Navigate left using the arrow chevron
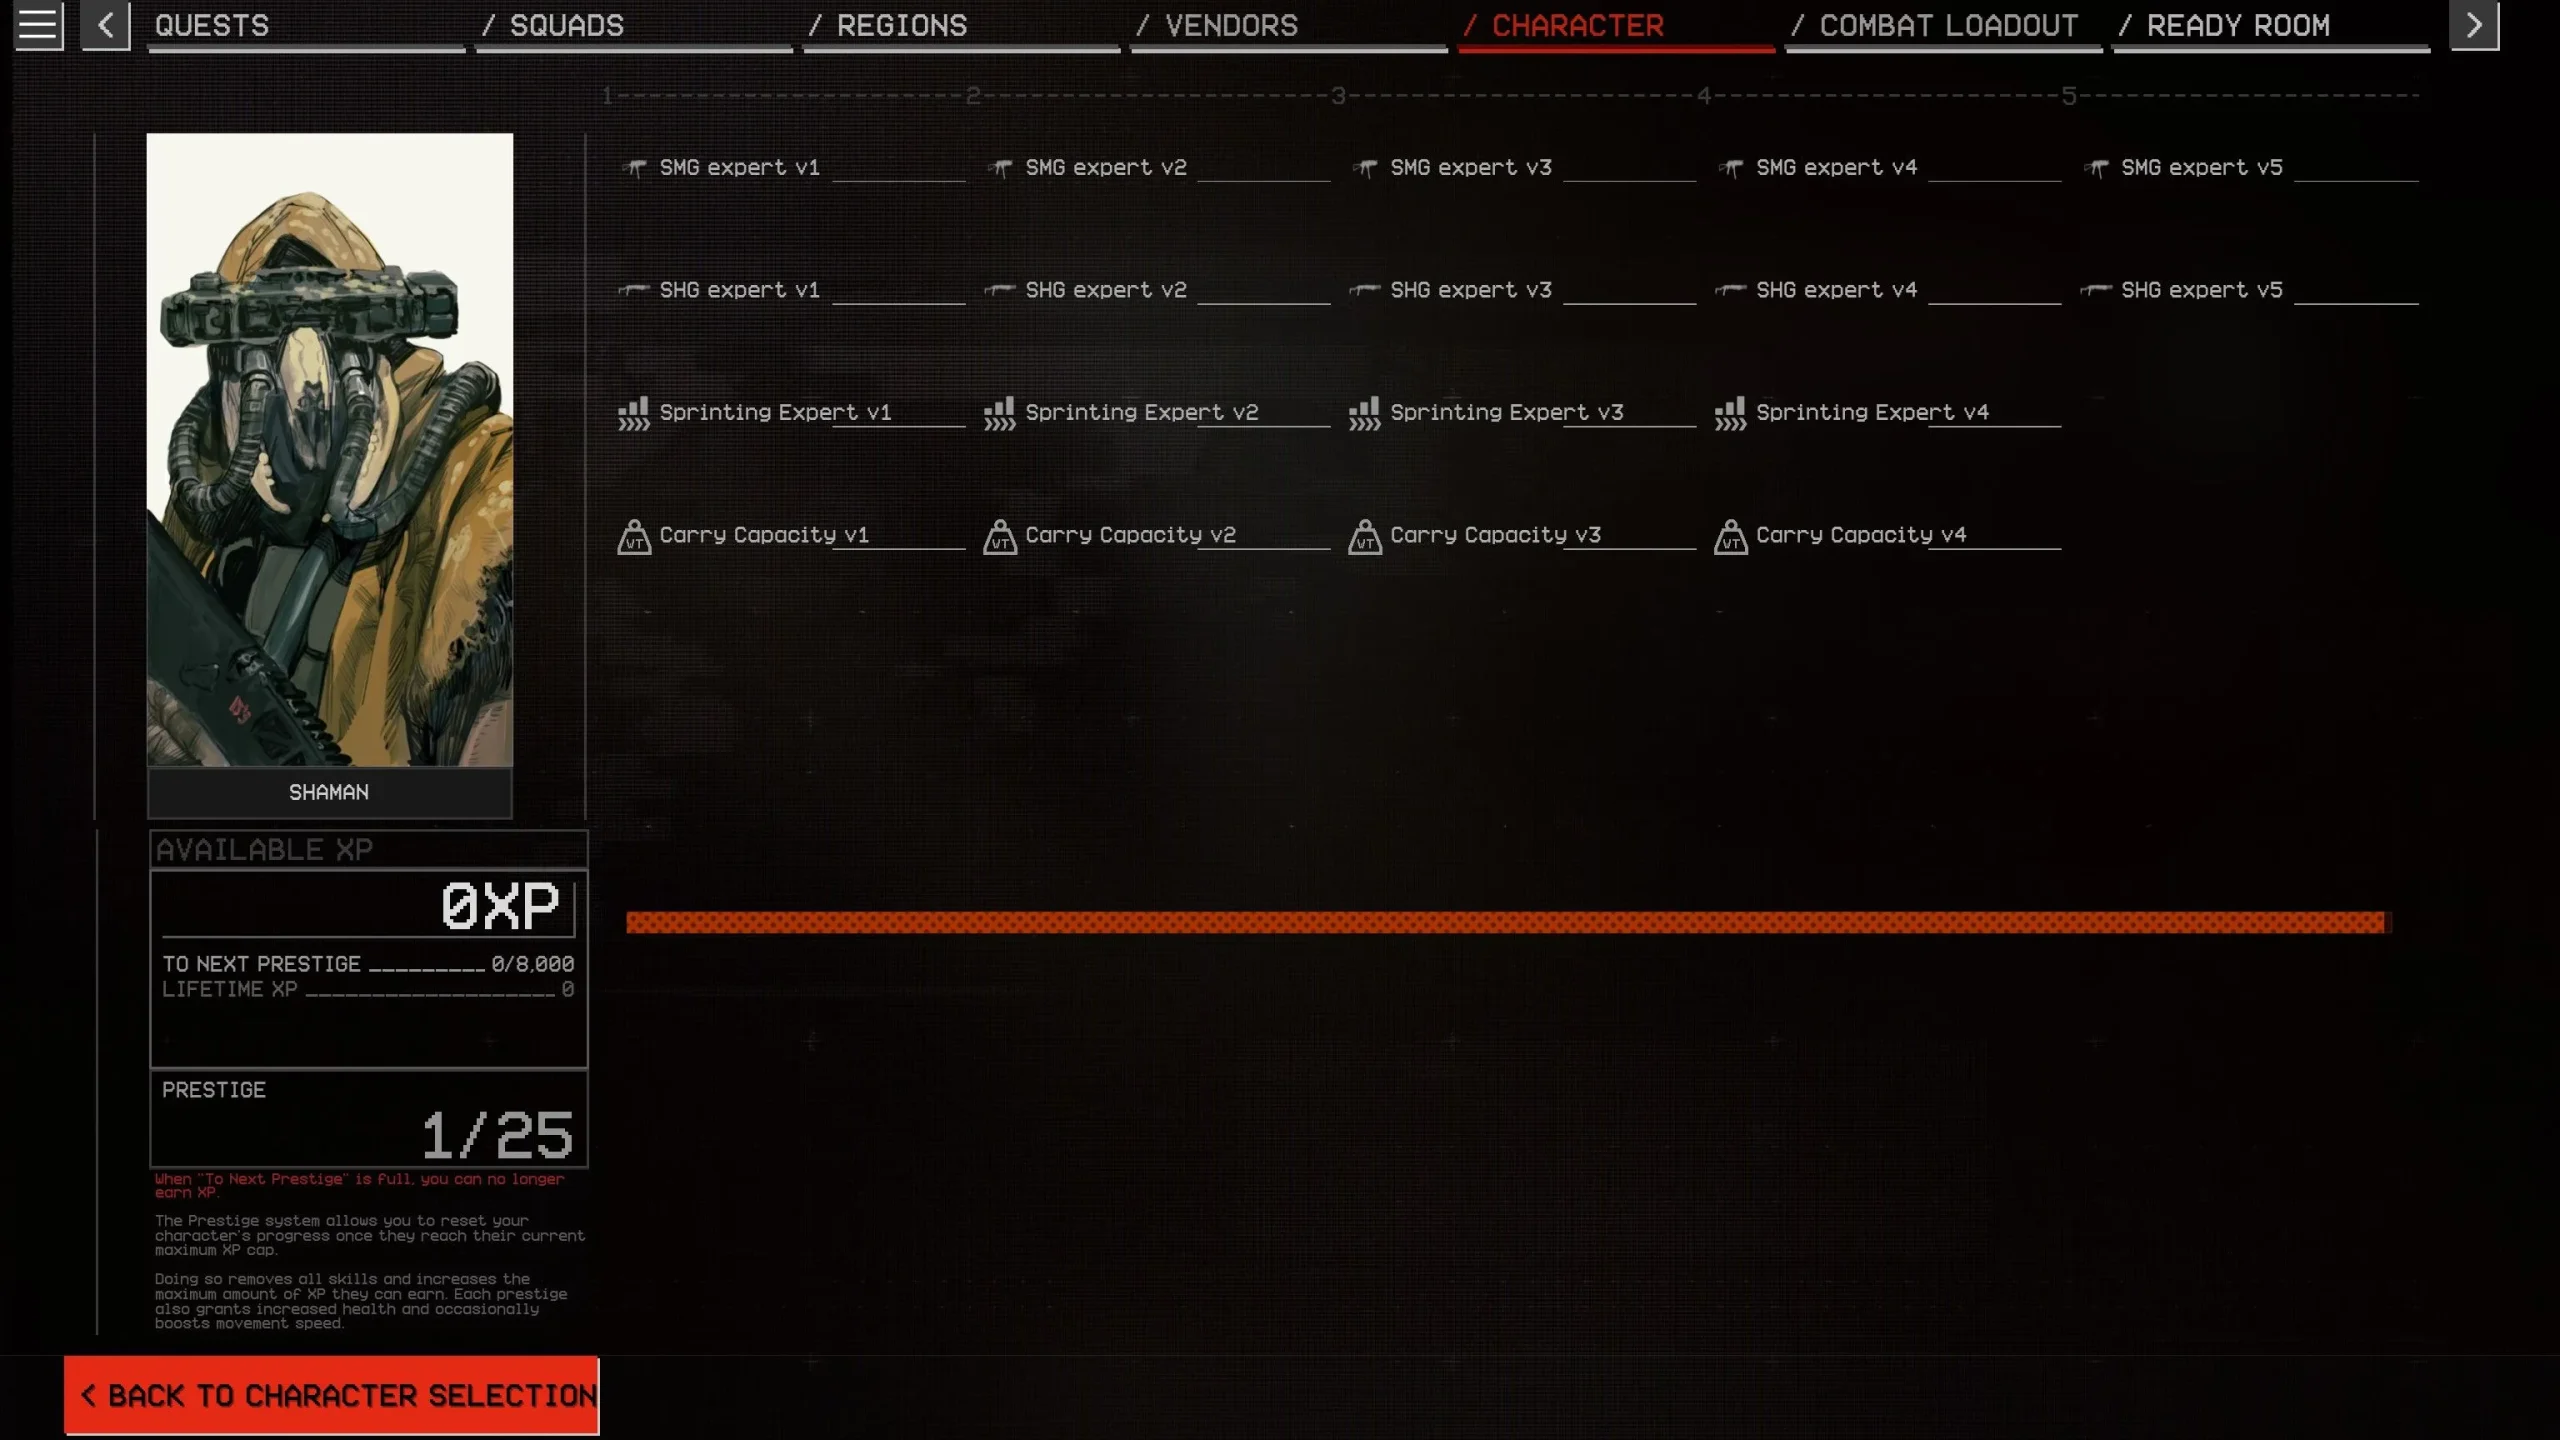 click(x=105, y=23)
